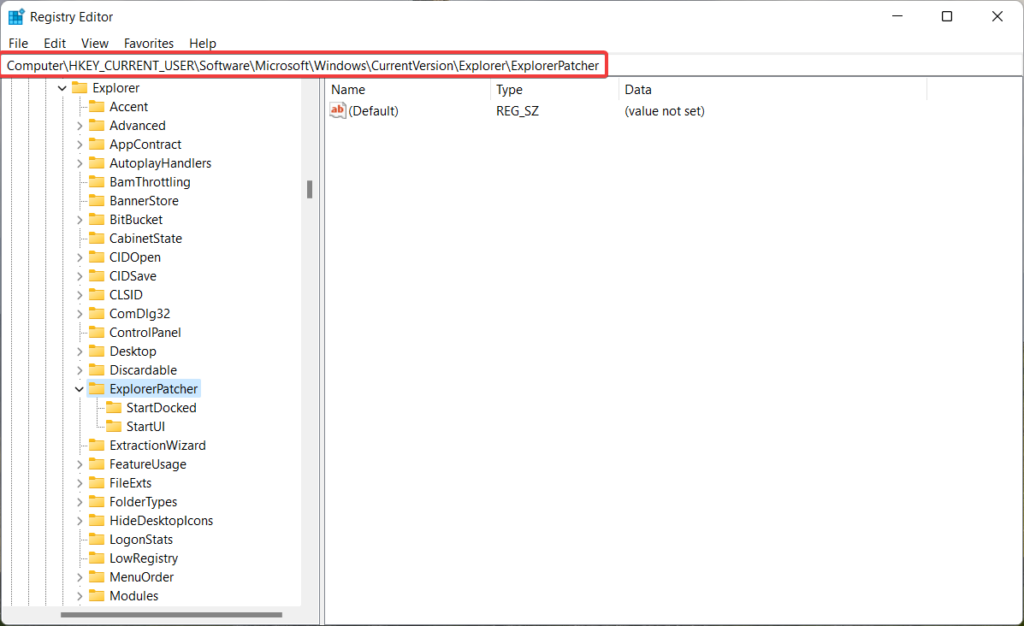Select the "Explorer" key label

click(x=116, y=87)
